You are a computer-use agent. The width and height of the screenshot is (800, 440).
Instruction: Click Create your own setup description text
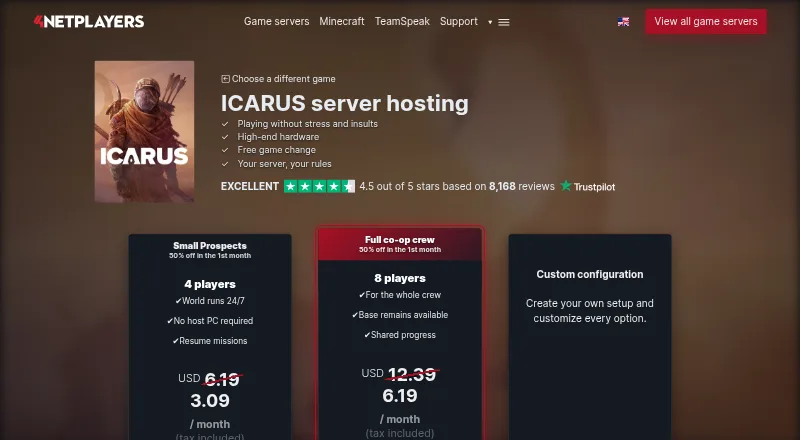click(x=590, y=310)
